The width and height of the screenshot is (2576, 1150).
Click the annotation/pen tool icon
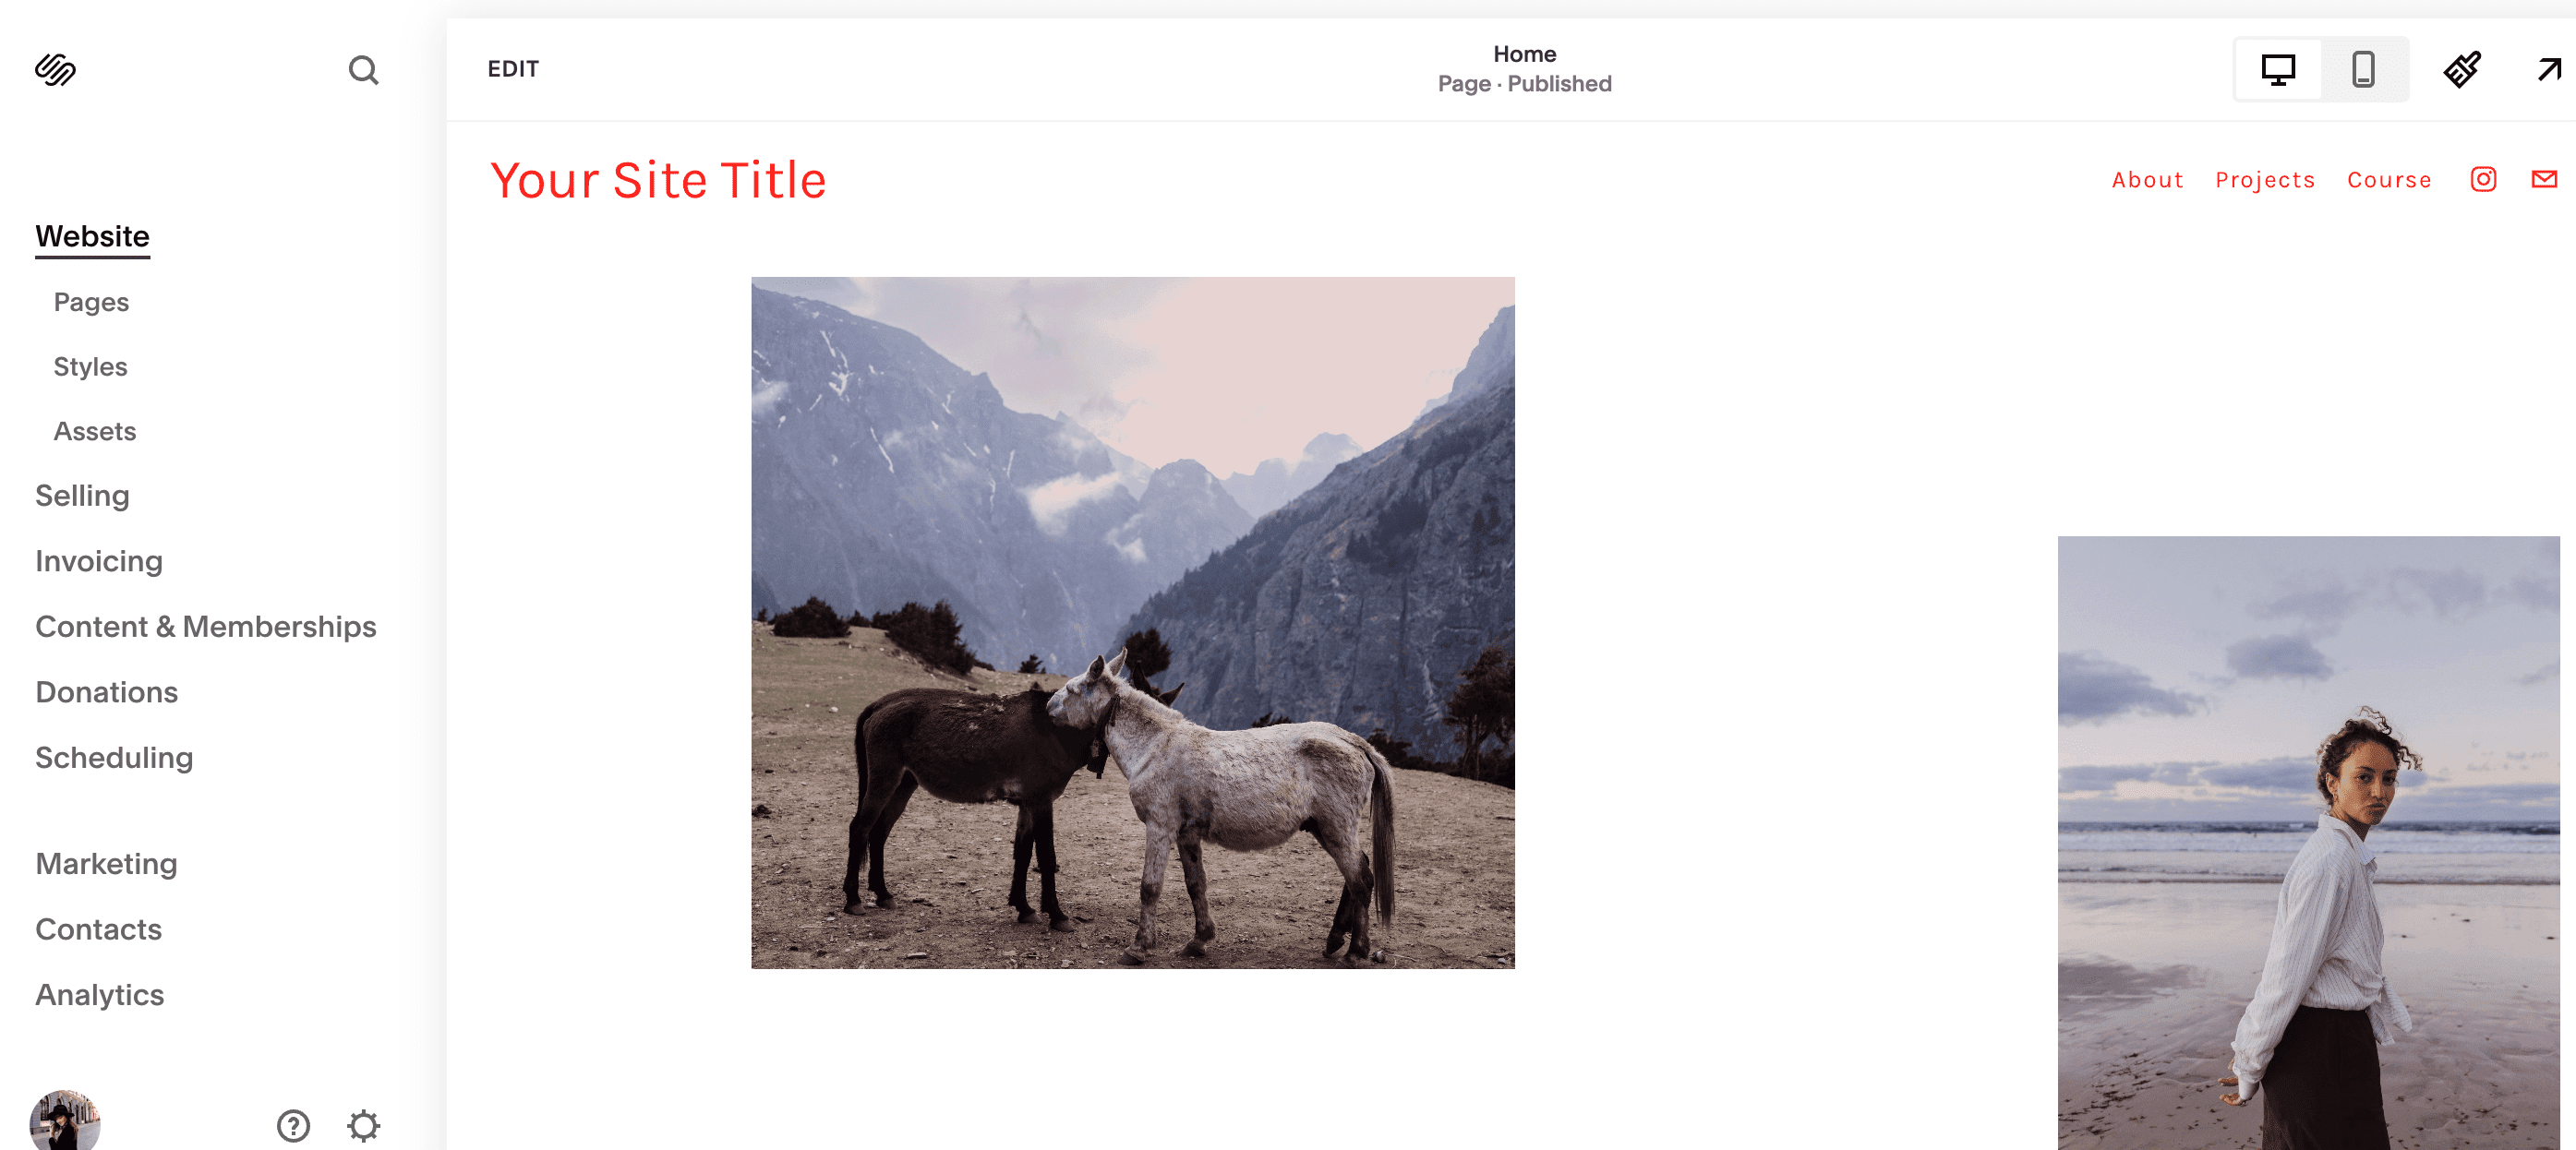click(x=2461, y=69)
